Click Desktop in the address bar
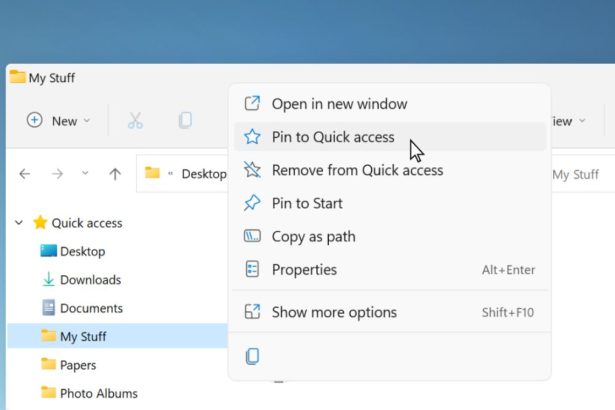The image size is (615, 410). click(x=204, y=174)
